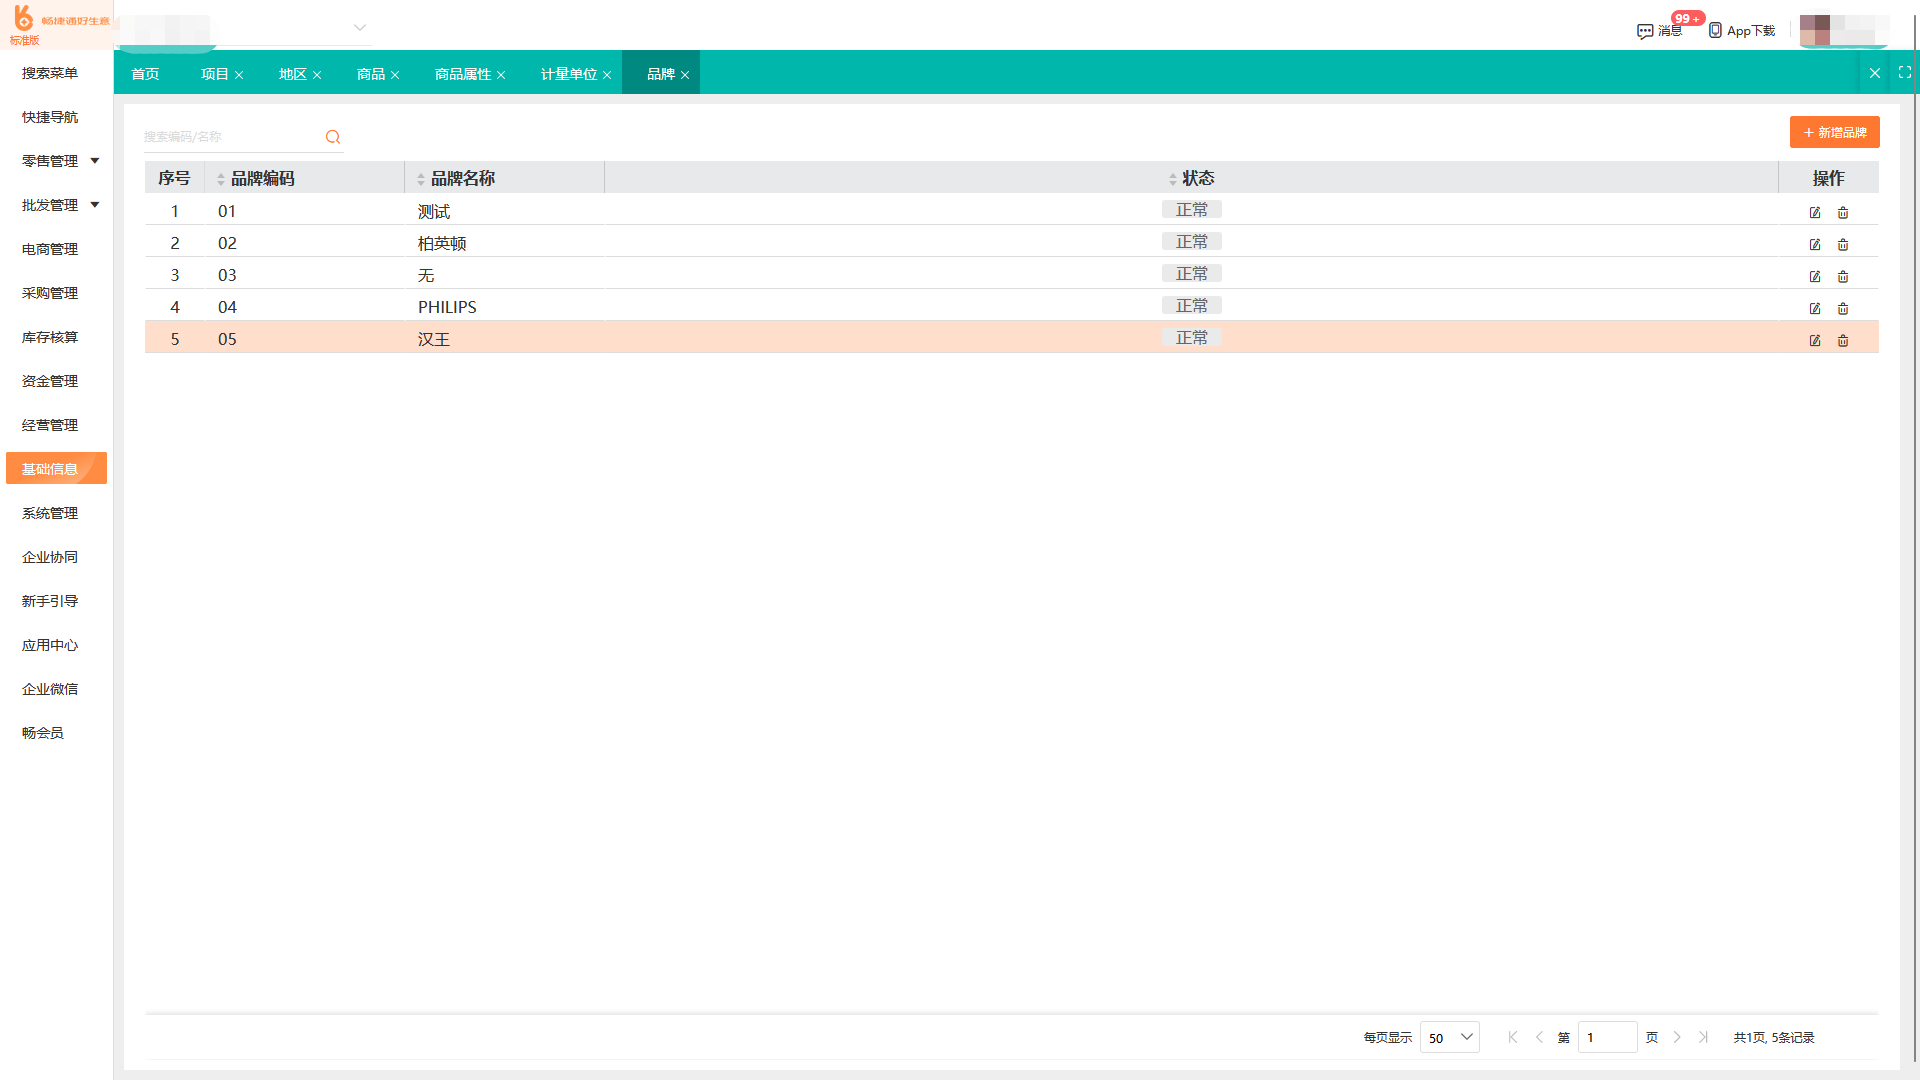Image resolution: width=1920 pixels, height=1080 pixels.
Task: Click the page size 50 dropdown
Action: click(x=1449, y=1038)
